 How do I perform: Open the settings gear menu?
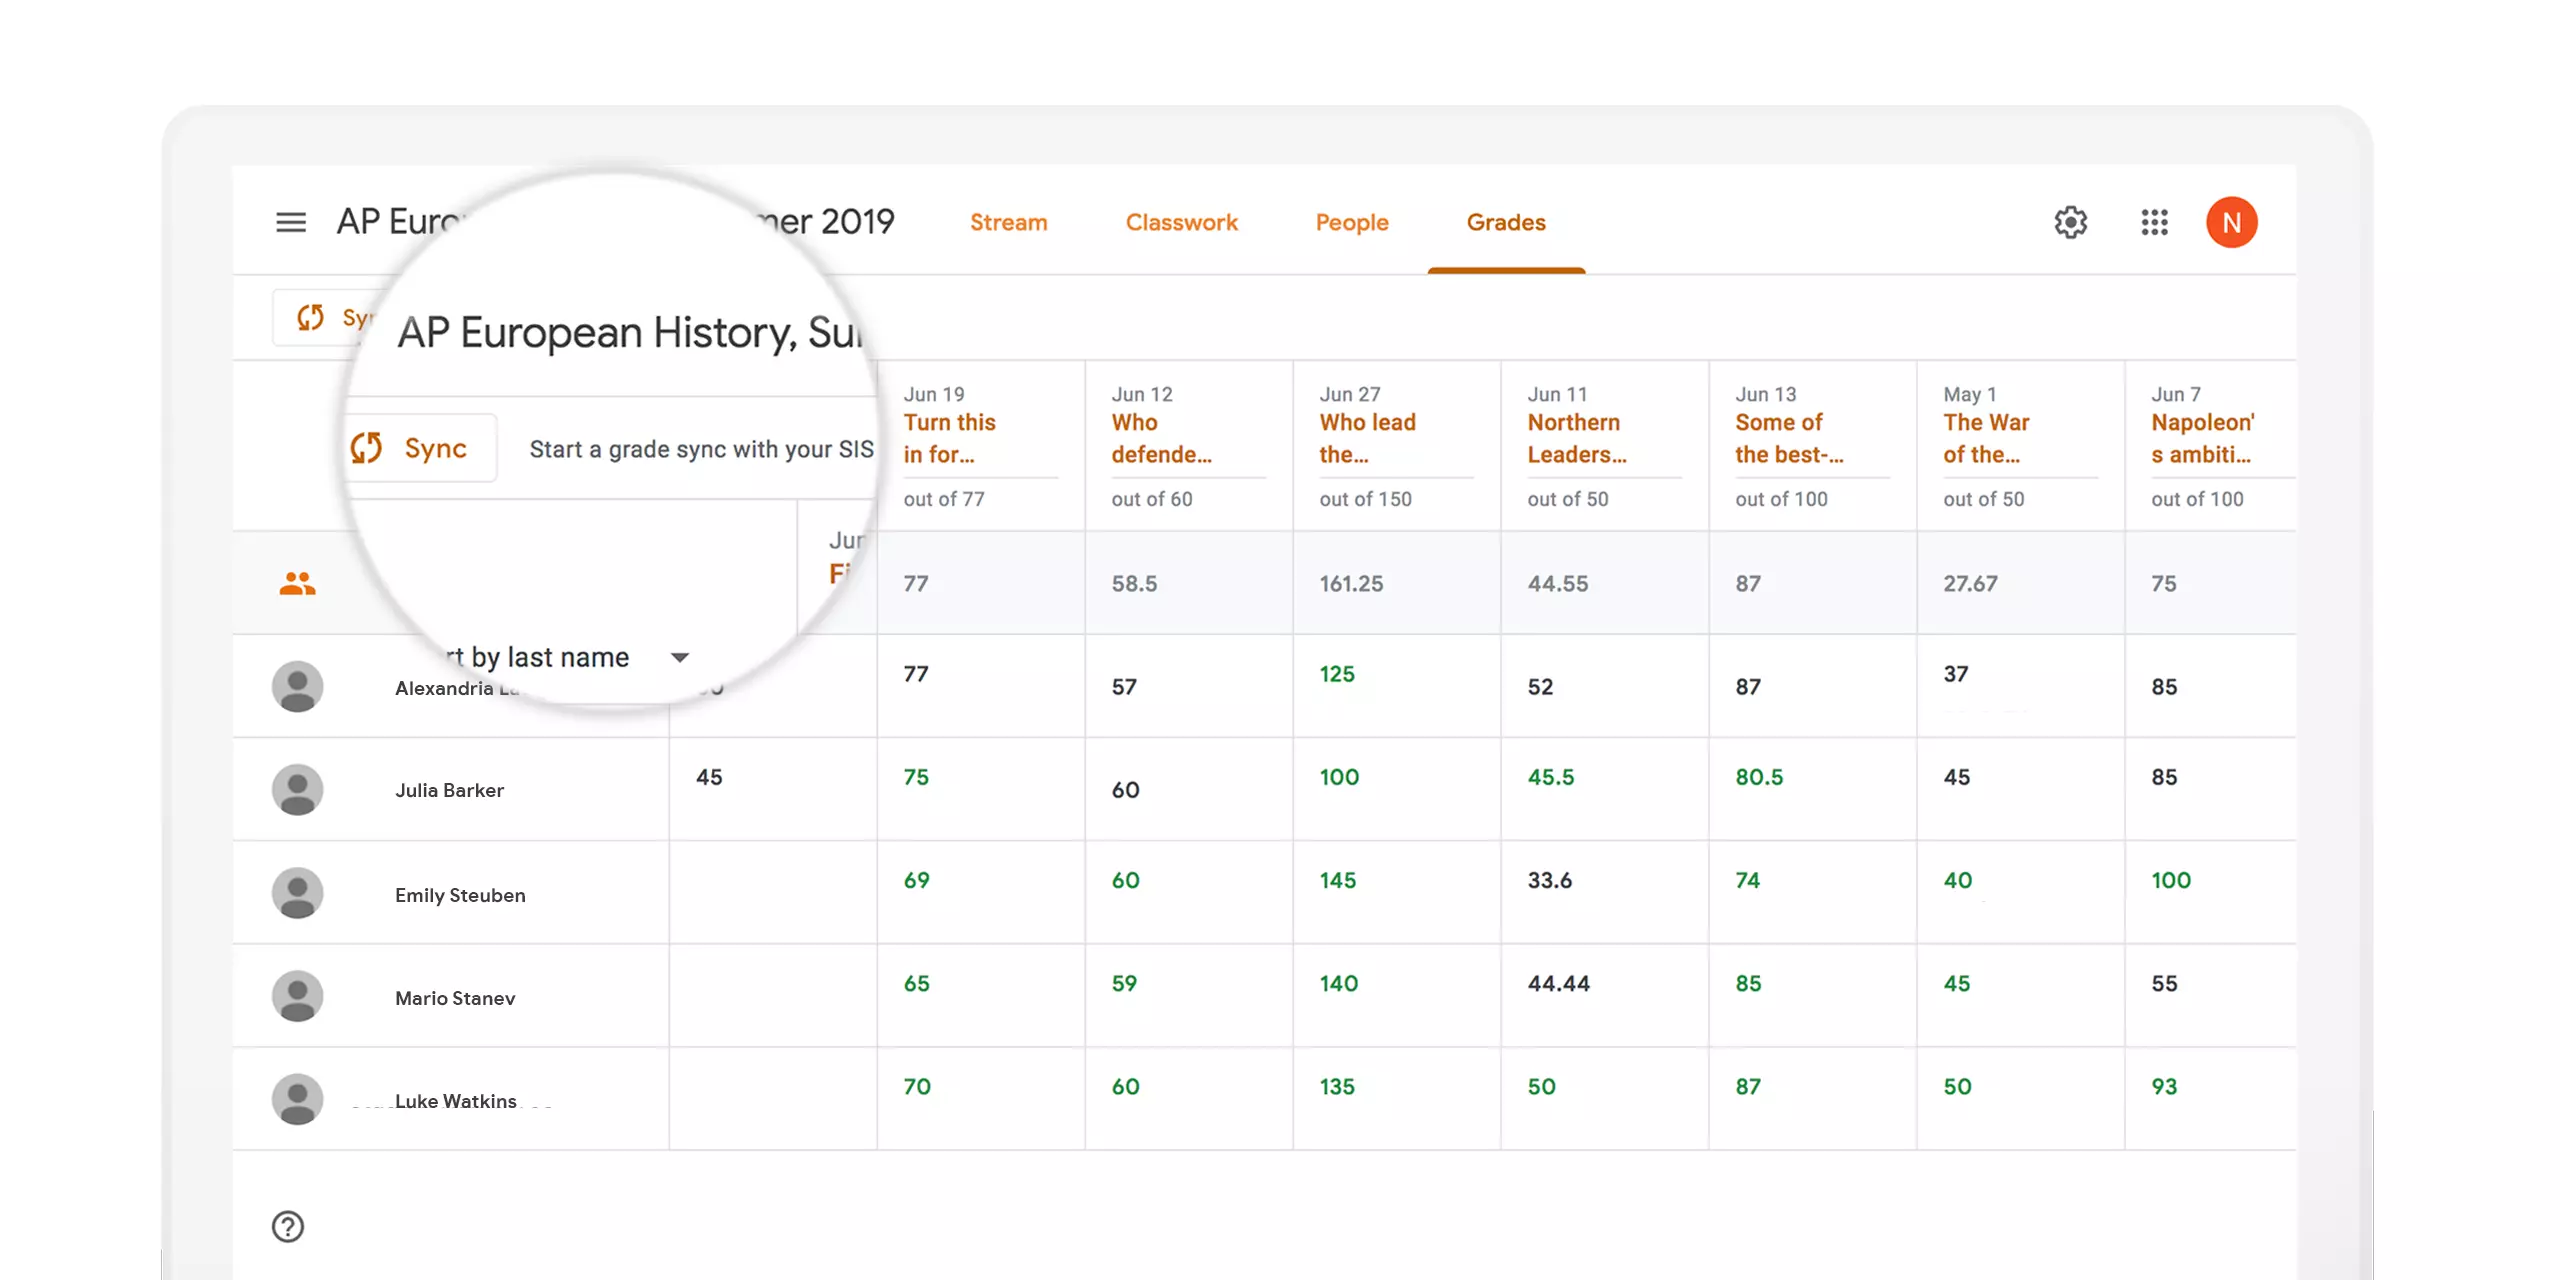click(x=2072, y=222)
